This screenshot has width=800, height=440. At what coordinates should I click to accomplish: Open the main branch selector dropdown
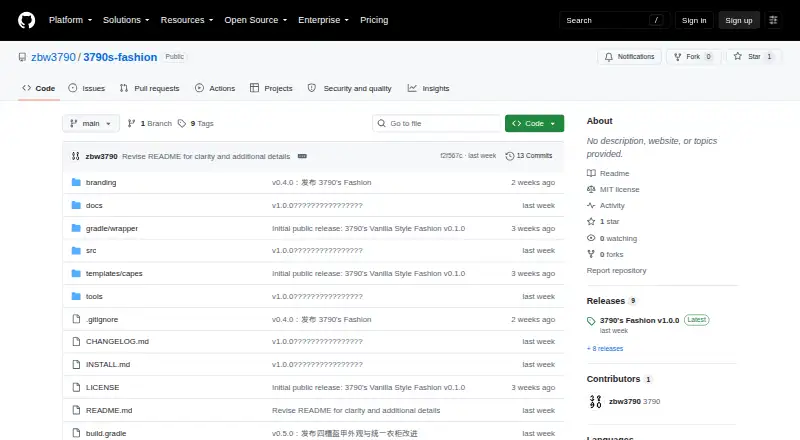(x=91, y=124)
